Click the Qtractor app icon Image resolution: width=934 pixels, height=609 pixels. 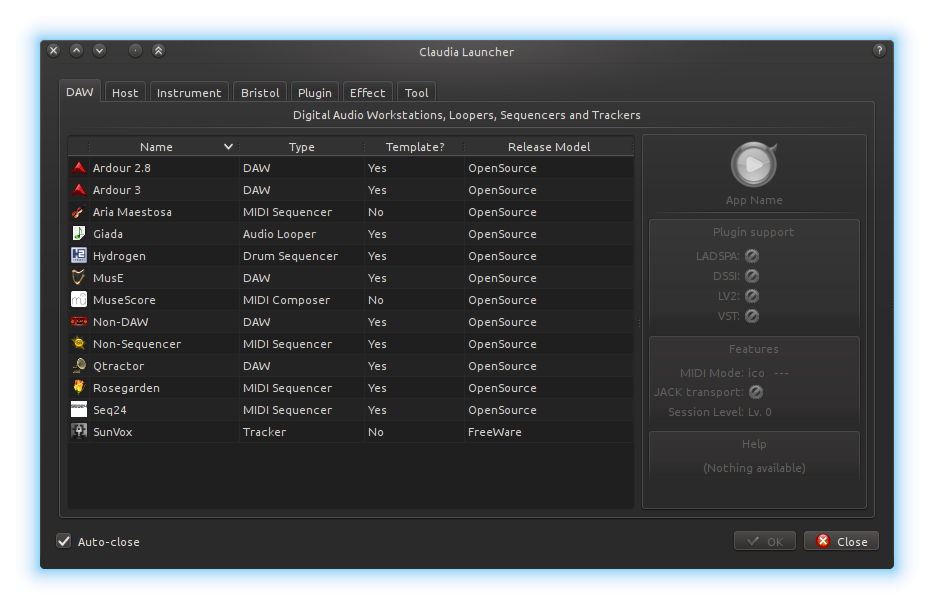(x=79, y=366)
